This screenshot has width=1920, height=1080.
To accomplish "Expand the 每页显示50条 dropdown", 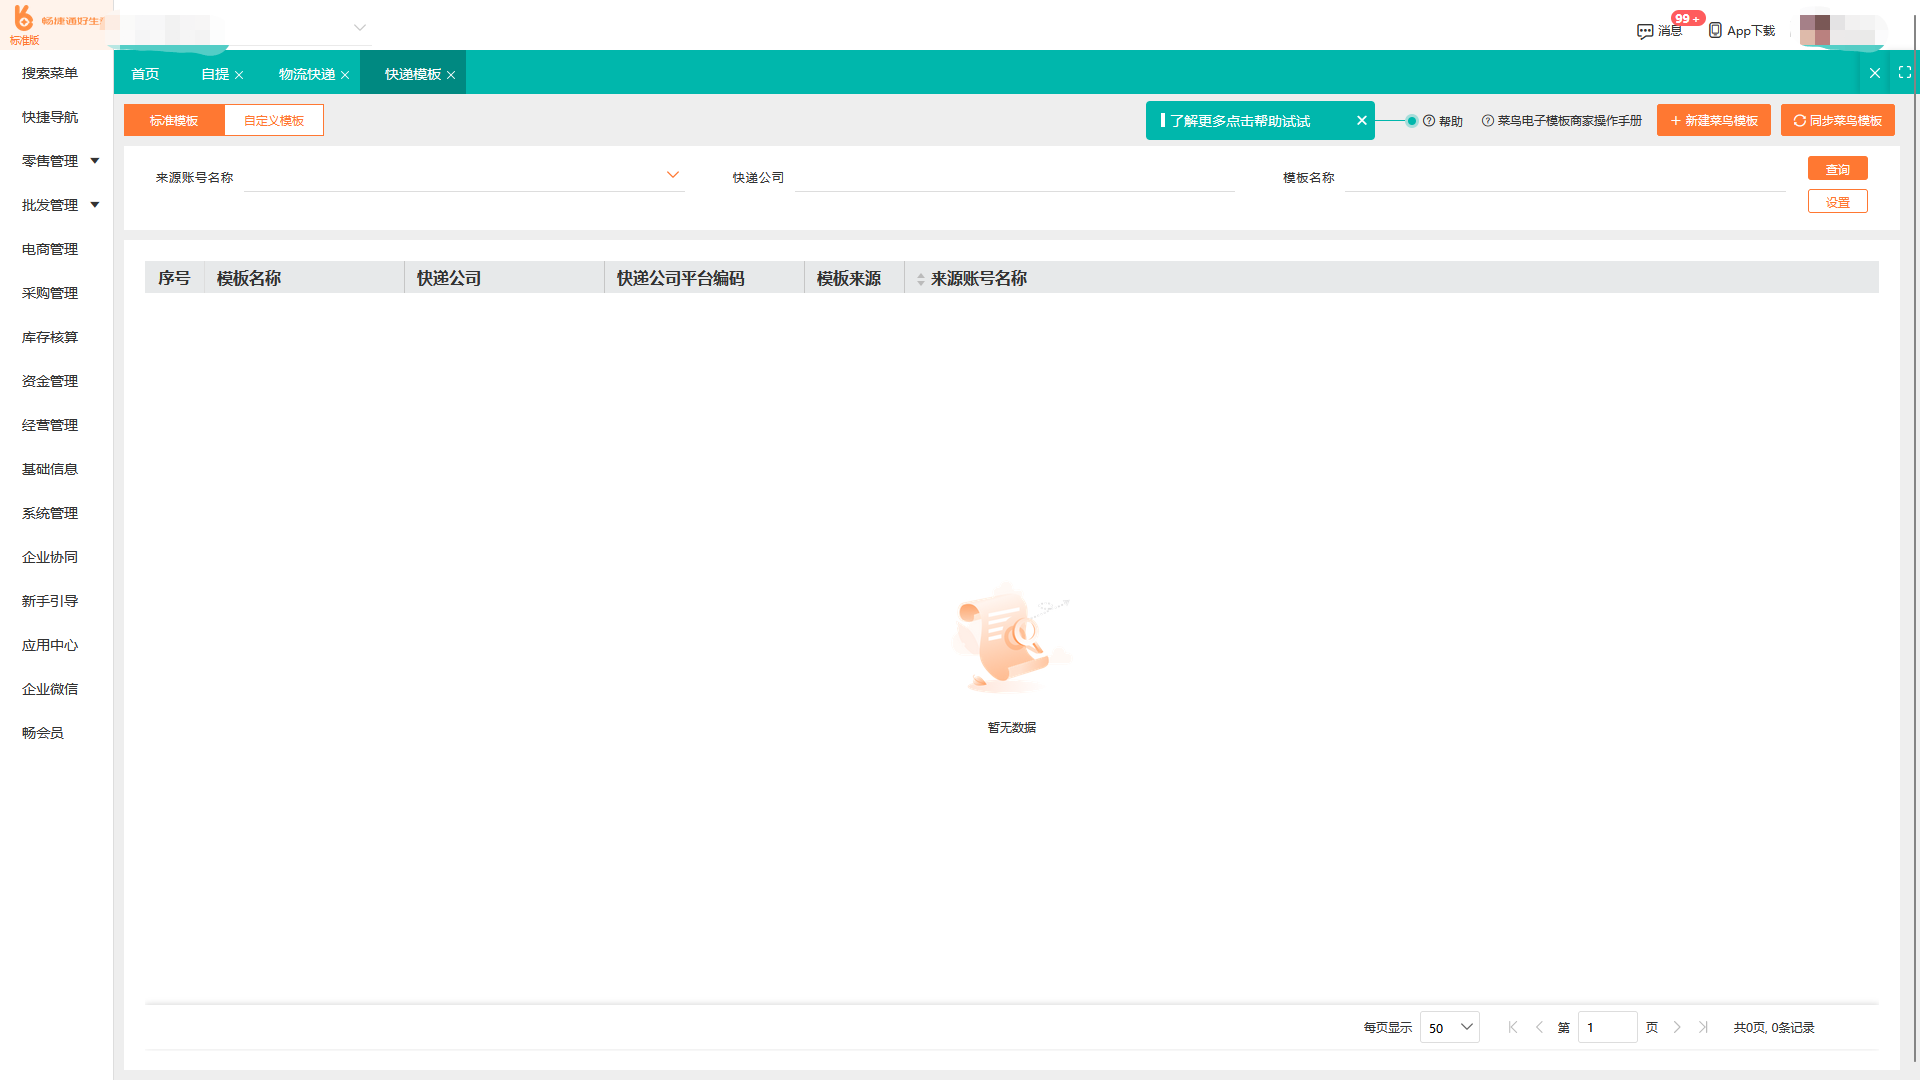I will point(1451,1027).
